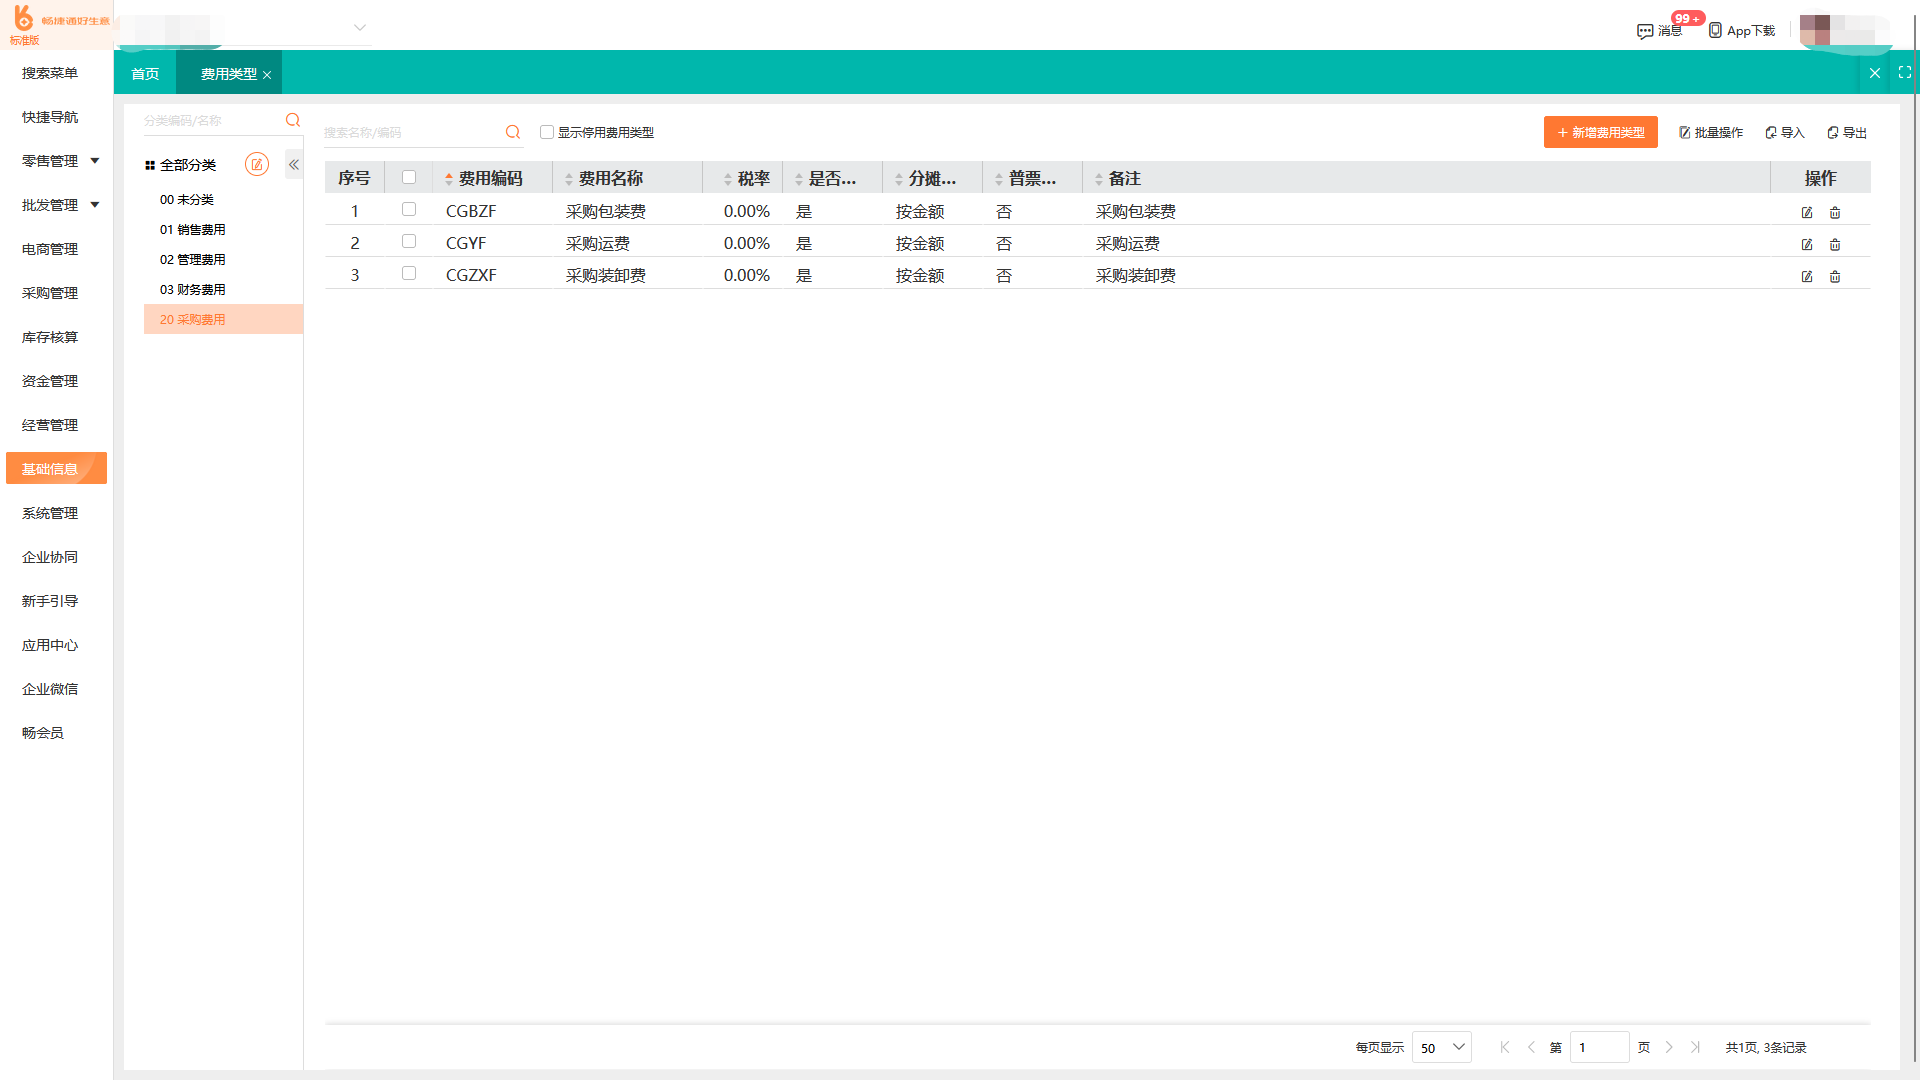Click the delete icon for 采购运费
1920x1080 pixels.
[x=1836, y=243]
